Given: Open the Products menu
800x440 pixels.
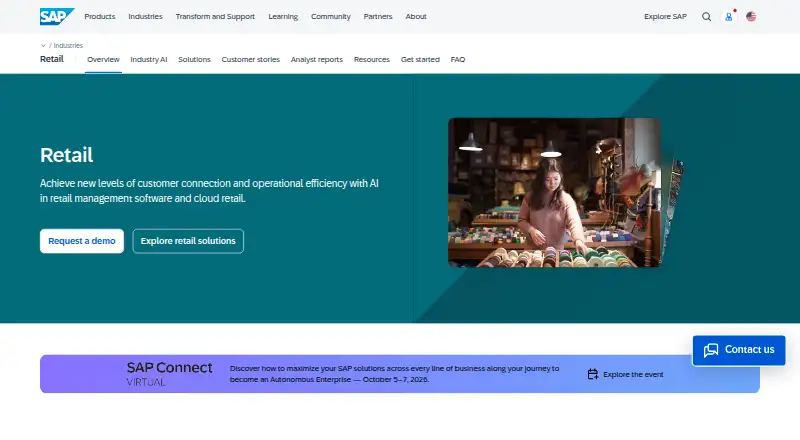Looking at the screenshot, I should 99,16.
